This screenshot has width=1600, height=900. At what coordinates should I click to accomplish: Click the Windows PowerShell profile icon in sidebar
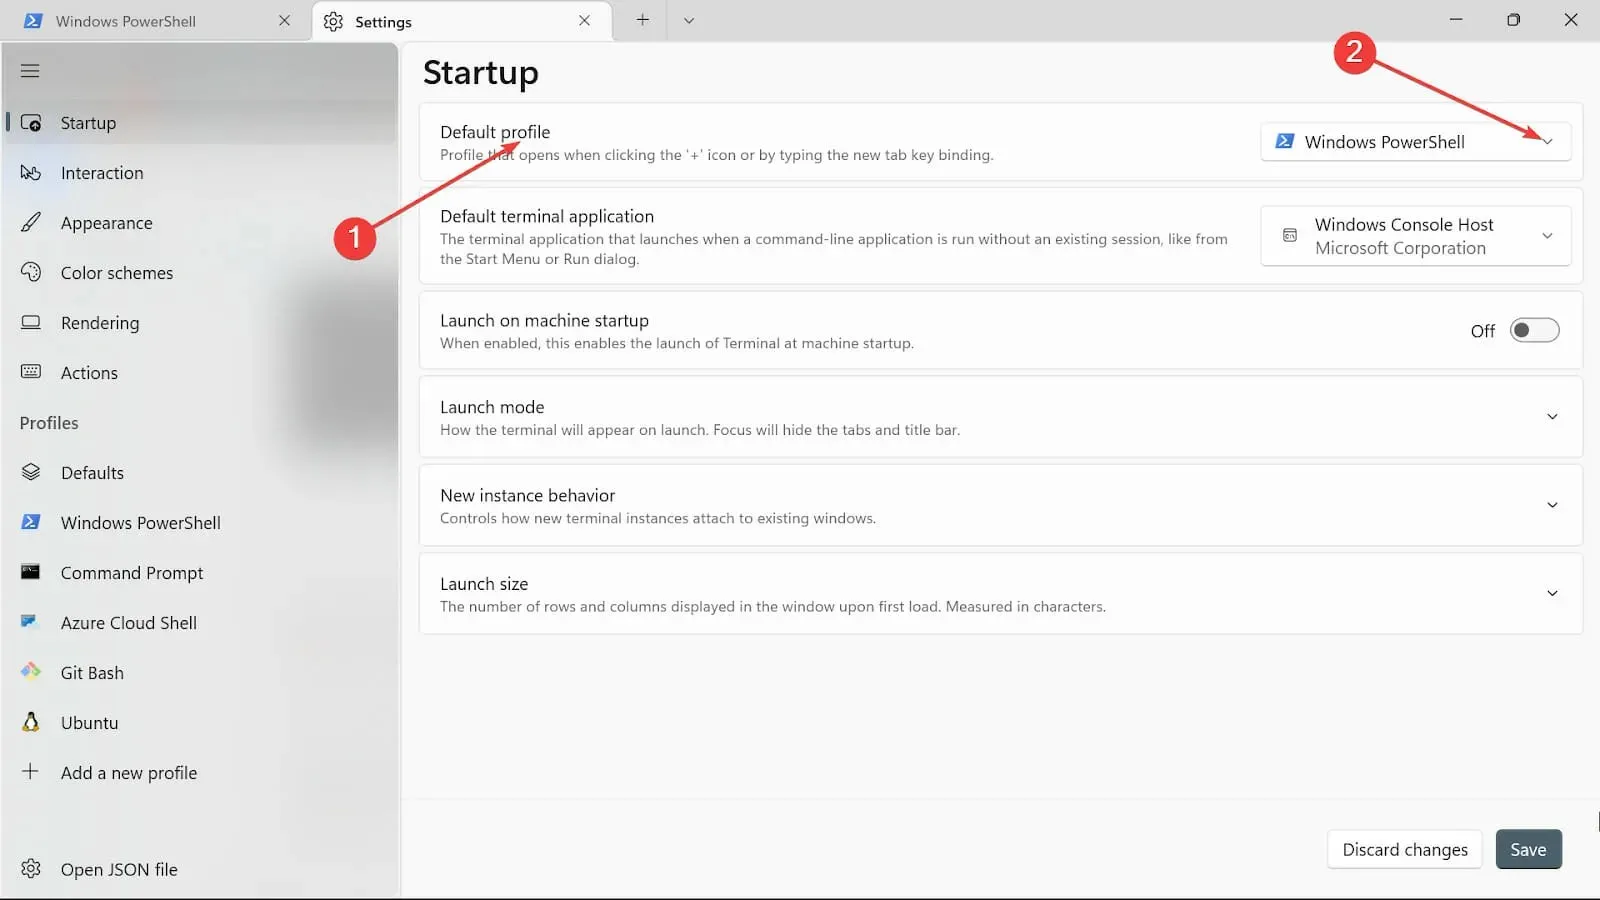31,522
